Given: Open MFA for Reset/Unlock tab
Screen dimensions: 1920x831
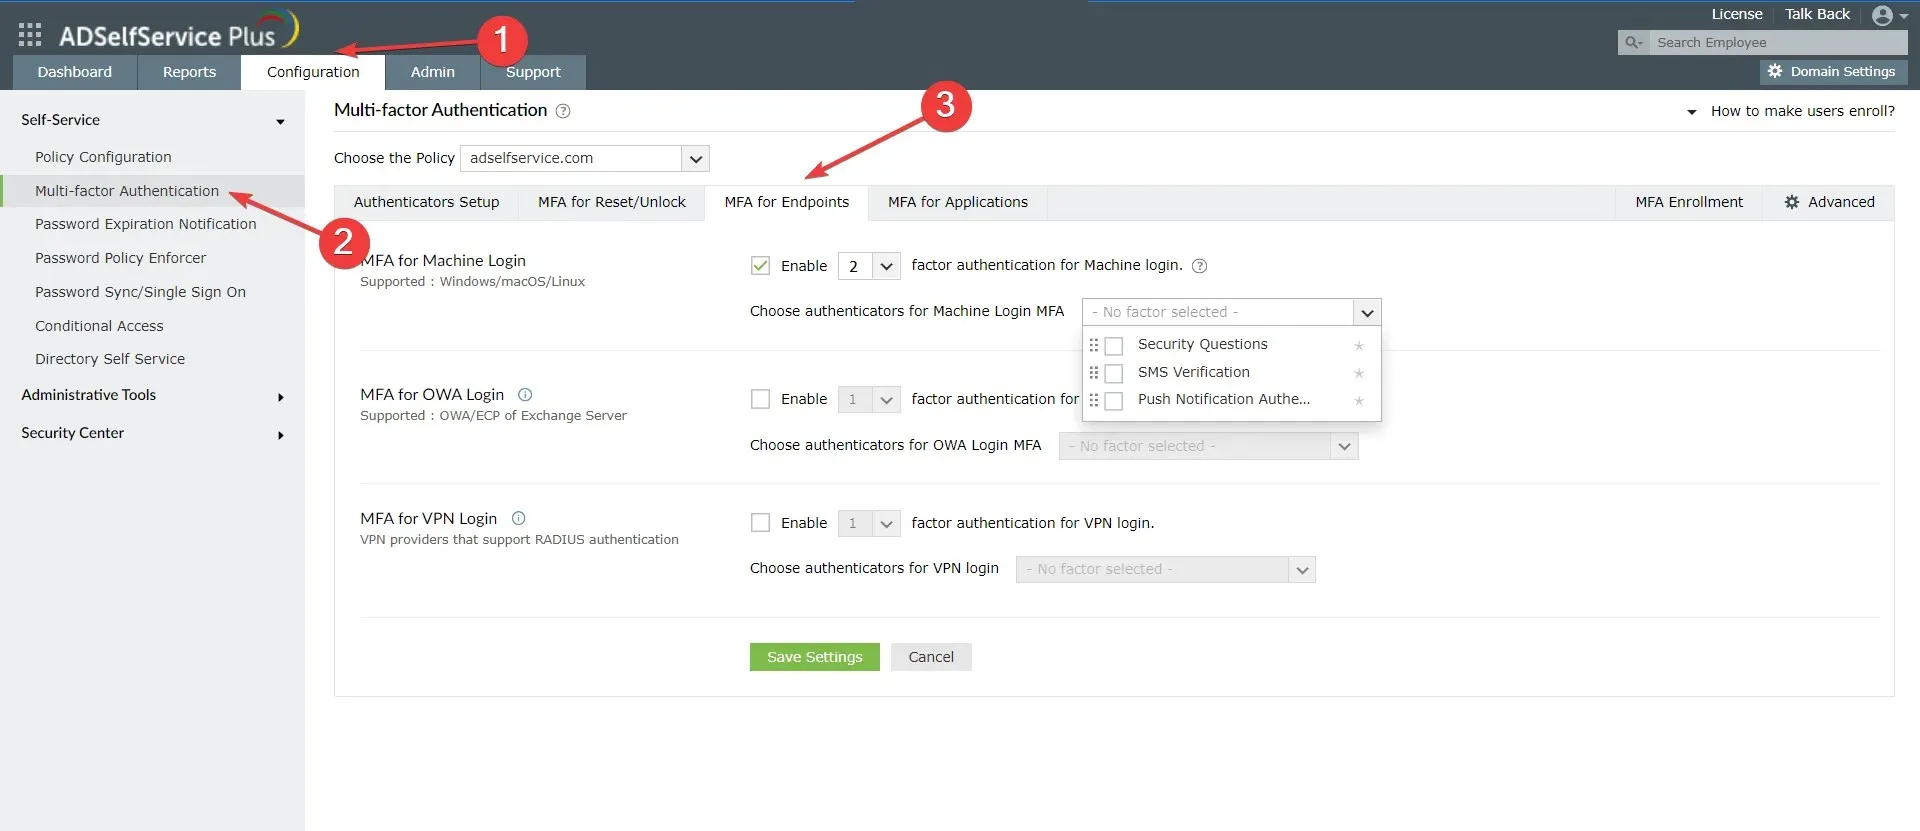Looking at the screenshot, I should coord(612,202).
